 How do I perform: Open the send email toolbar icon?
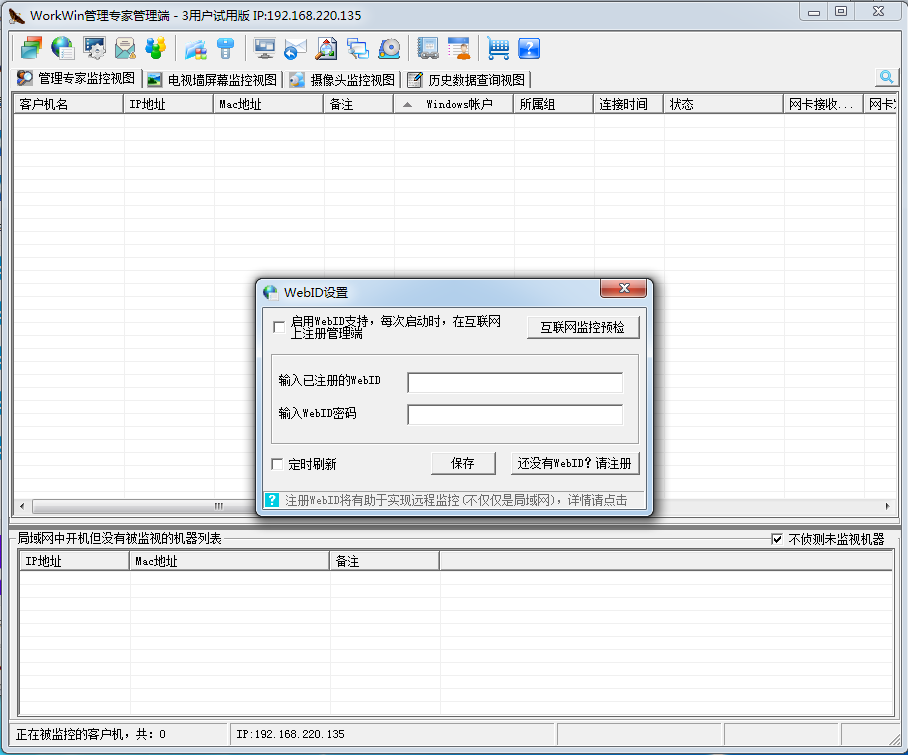point(123,48)
